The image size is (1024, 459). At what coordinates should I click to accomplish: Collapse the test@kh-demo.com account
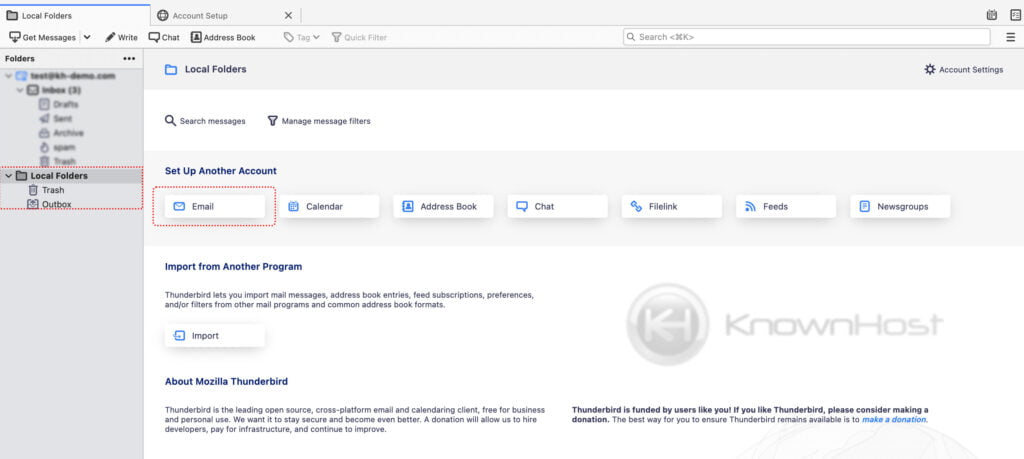coord(8,76)
